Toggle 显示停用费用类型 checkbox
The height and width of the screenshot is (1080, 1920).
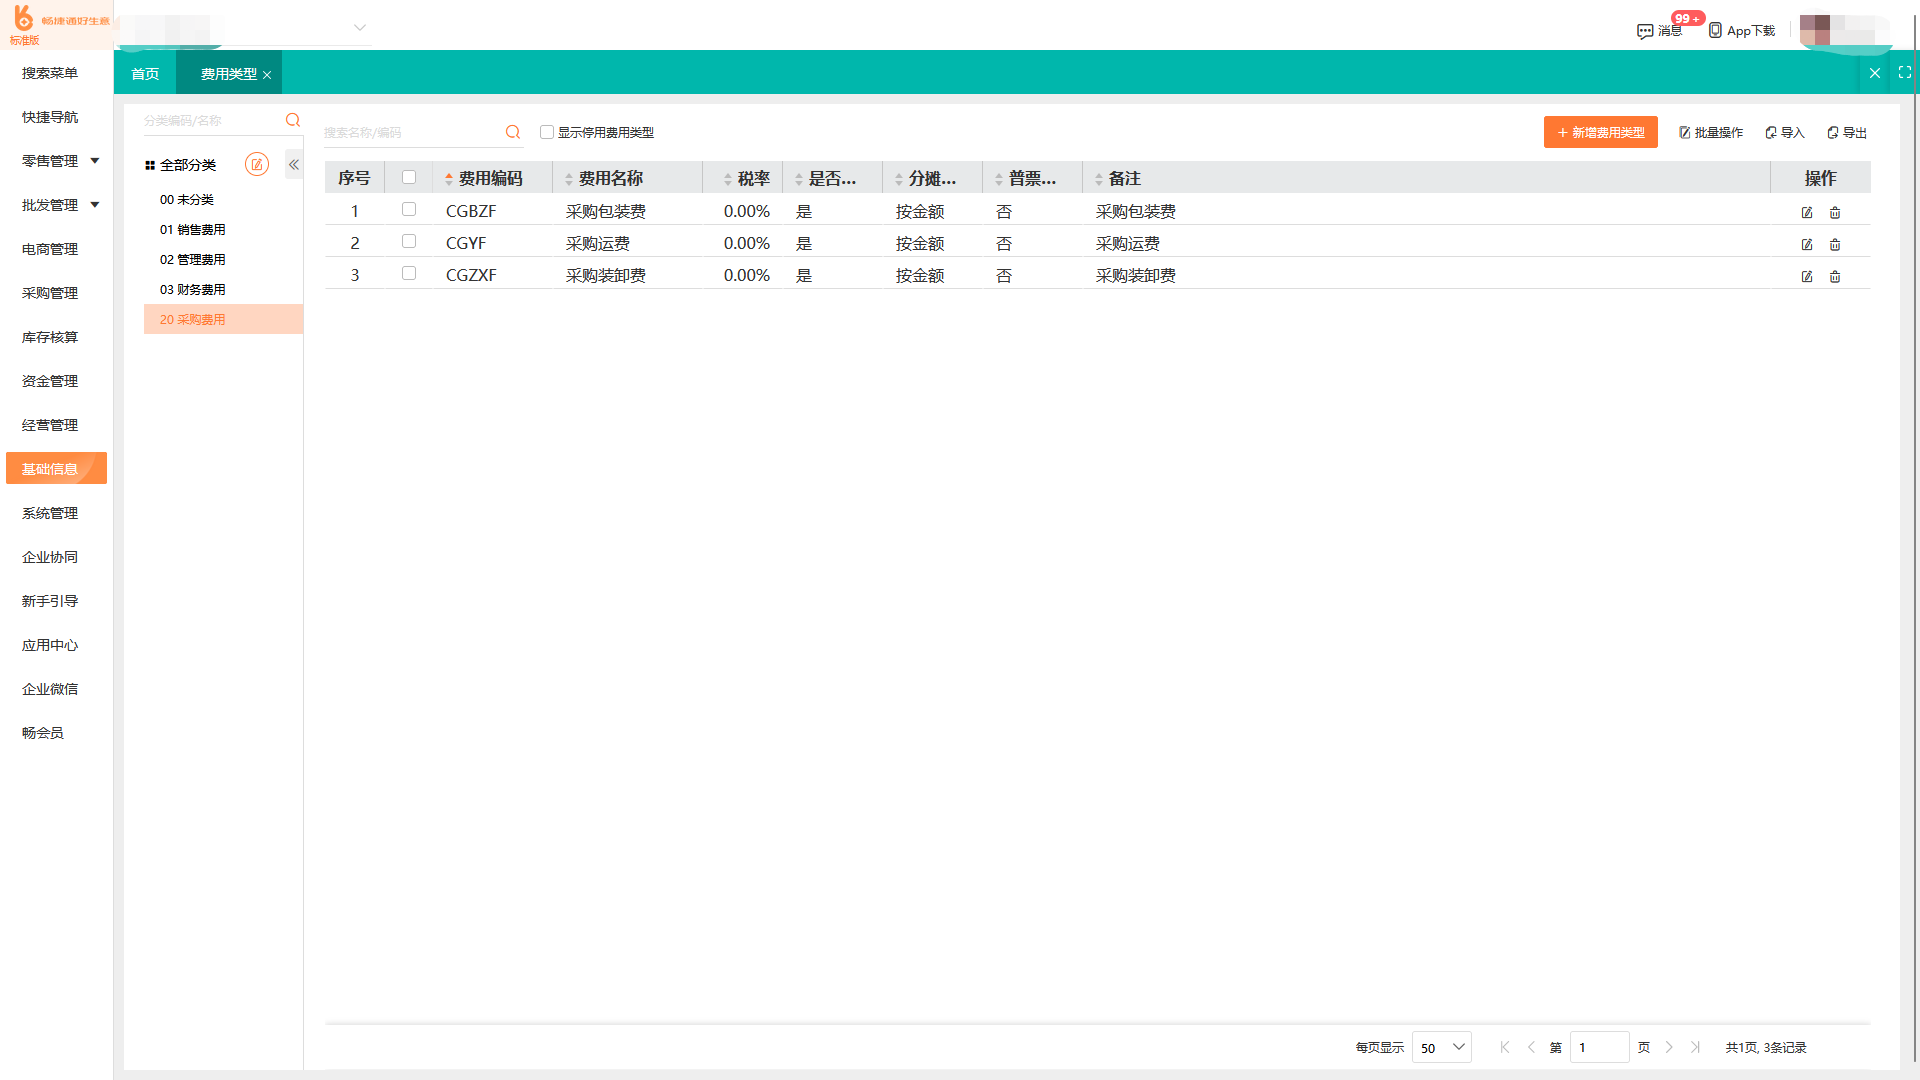pyautogui.click(x=545, y=132)
